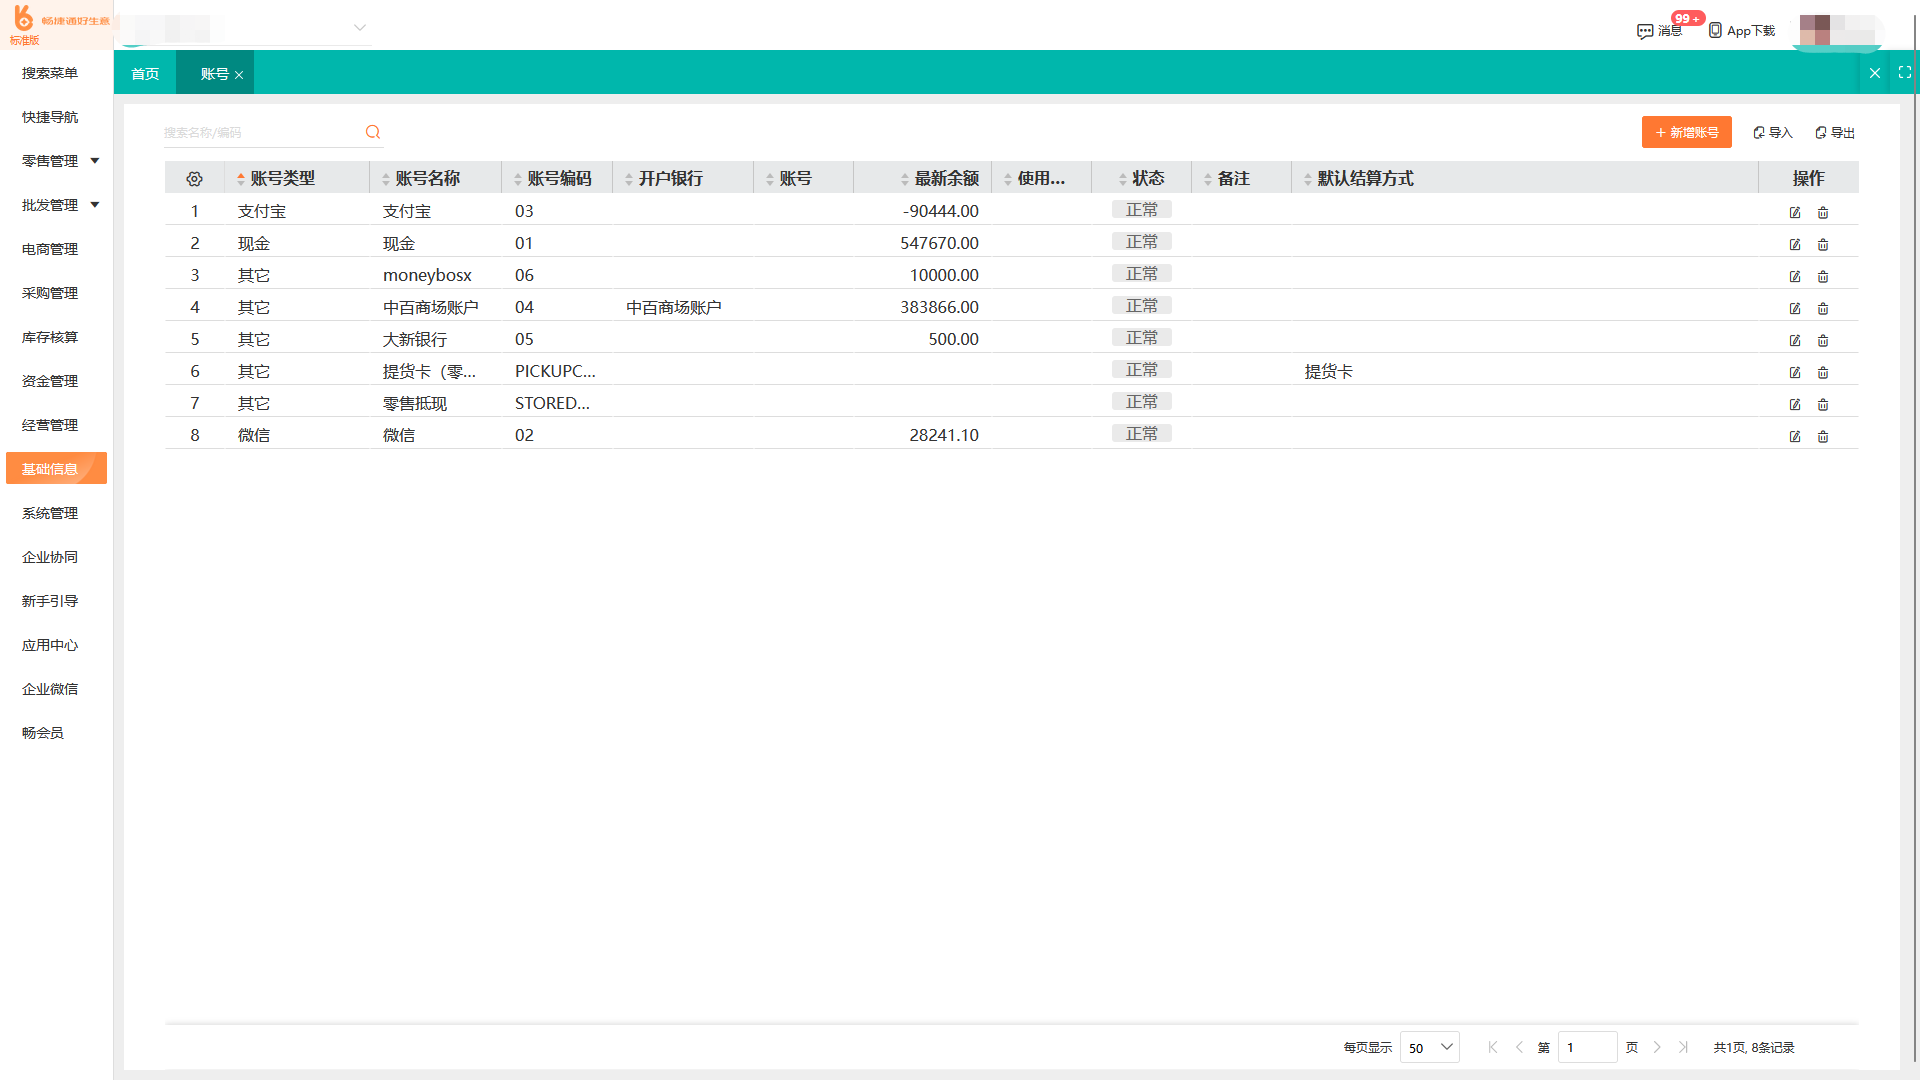
Task: Expand the per-page count dropdown 50
Action: 1428,1047
